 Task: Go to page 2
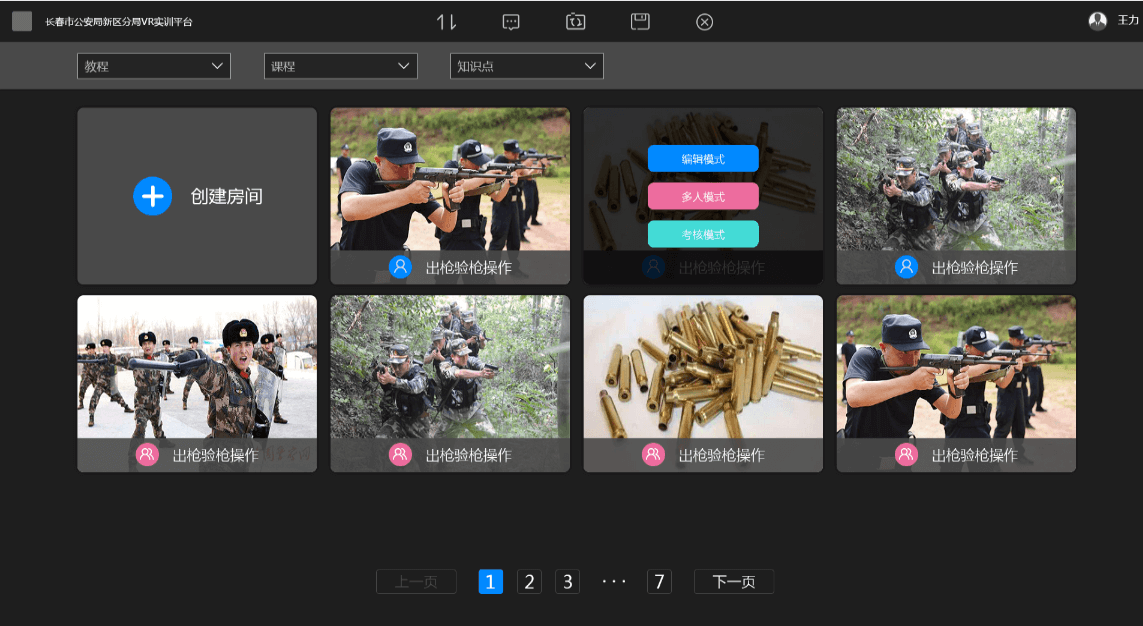[x=529, y=582]
